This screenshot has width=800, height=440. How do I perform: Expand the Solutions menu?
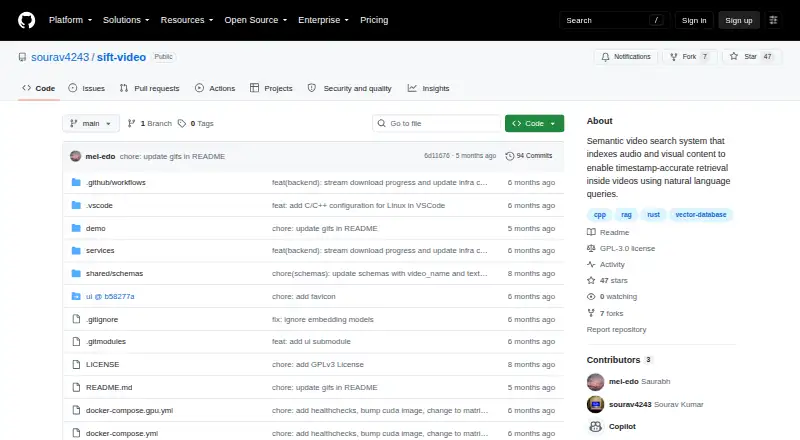click(x=126, y=20)
